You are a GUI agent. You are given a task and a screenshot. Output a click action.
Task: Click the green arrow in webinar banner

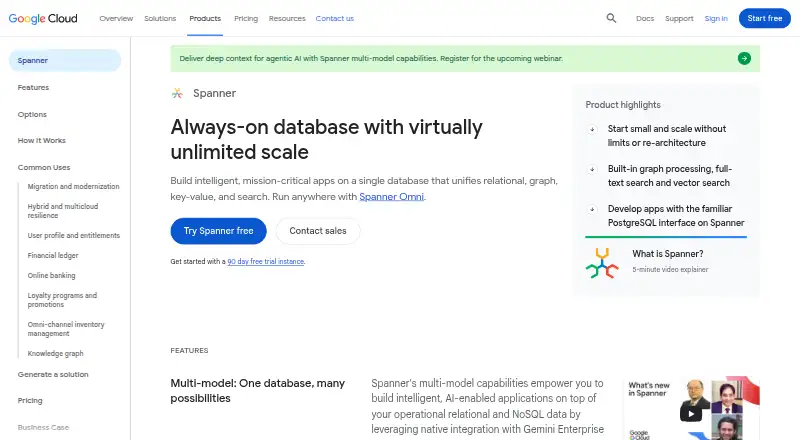click(744, 58)
